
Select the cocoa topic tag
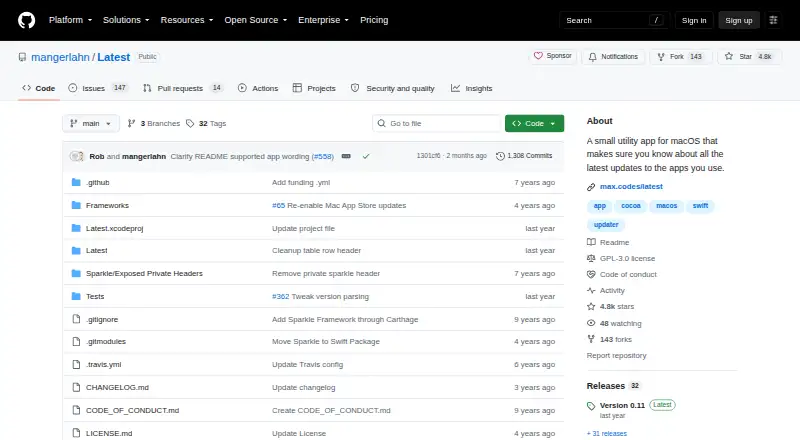(631, 206)
